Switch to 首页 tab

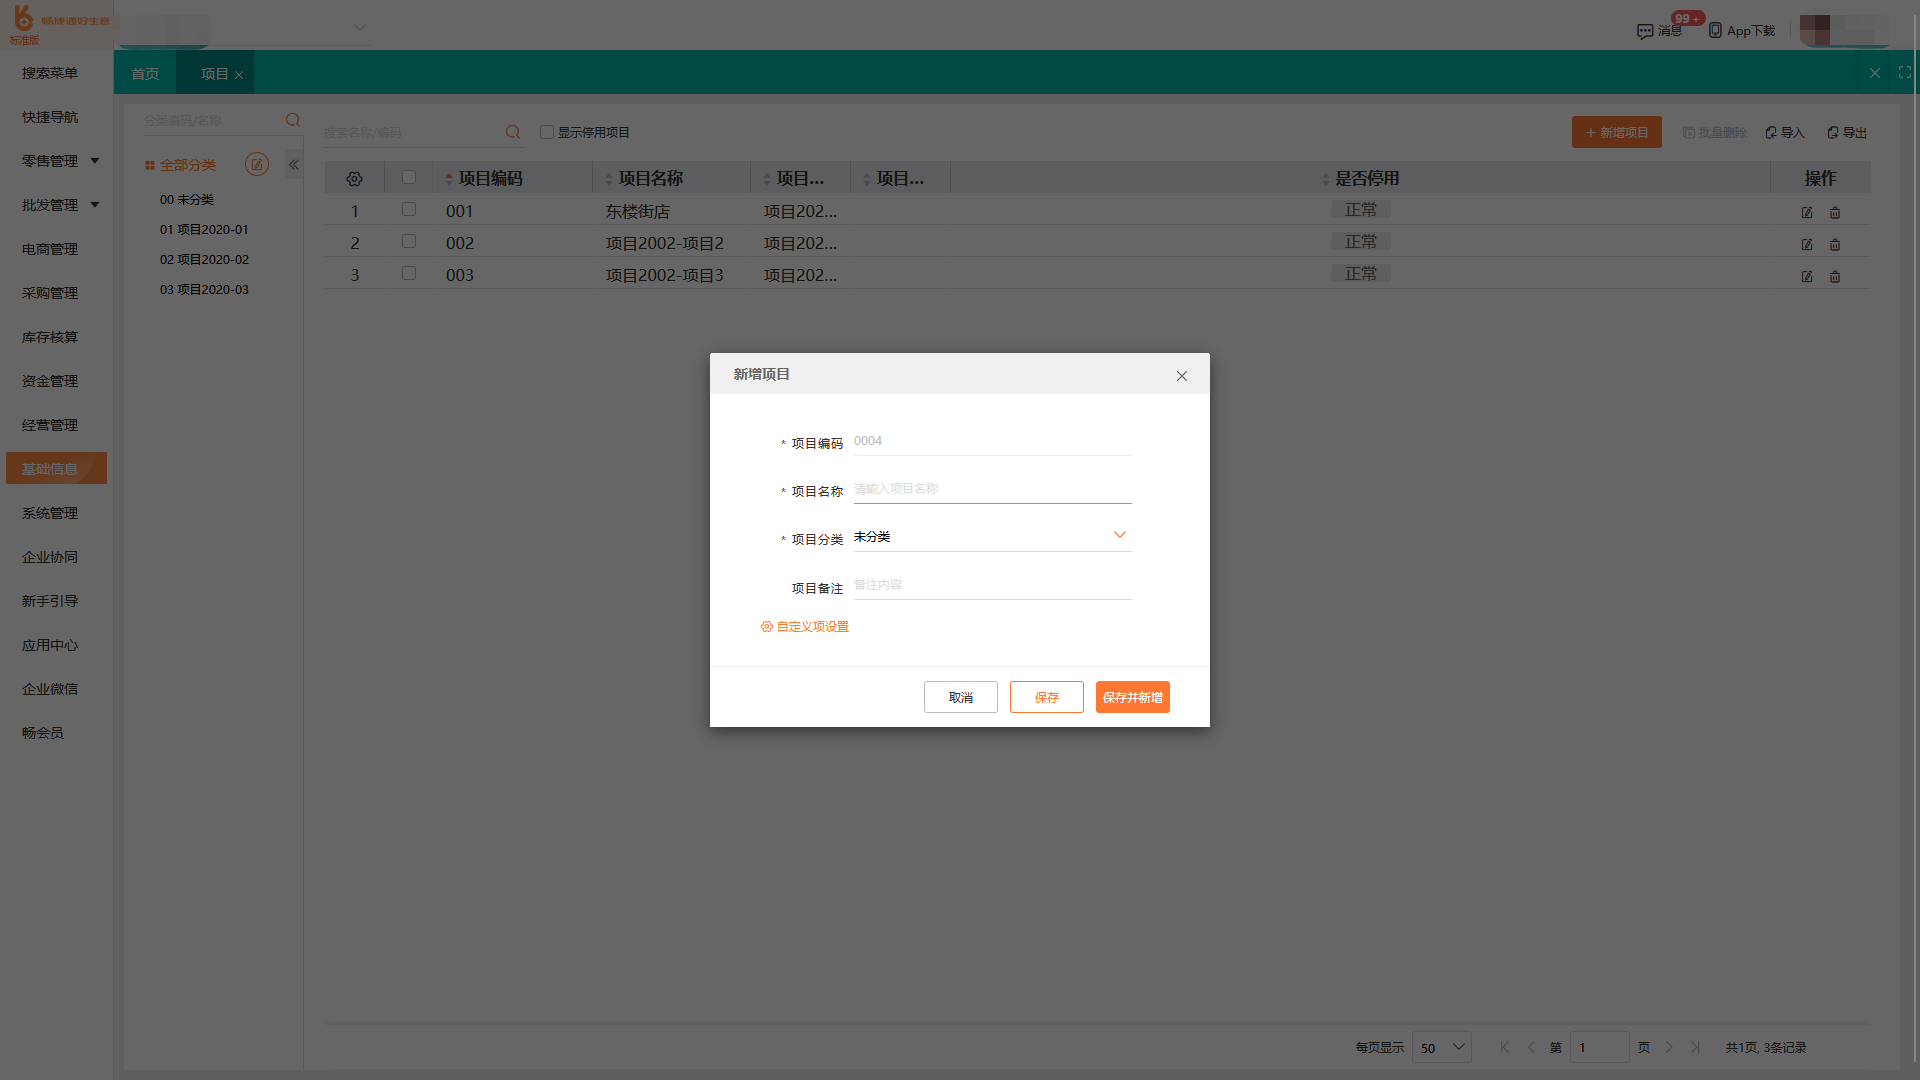click(x=145, y=73)
